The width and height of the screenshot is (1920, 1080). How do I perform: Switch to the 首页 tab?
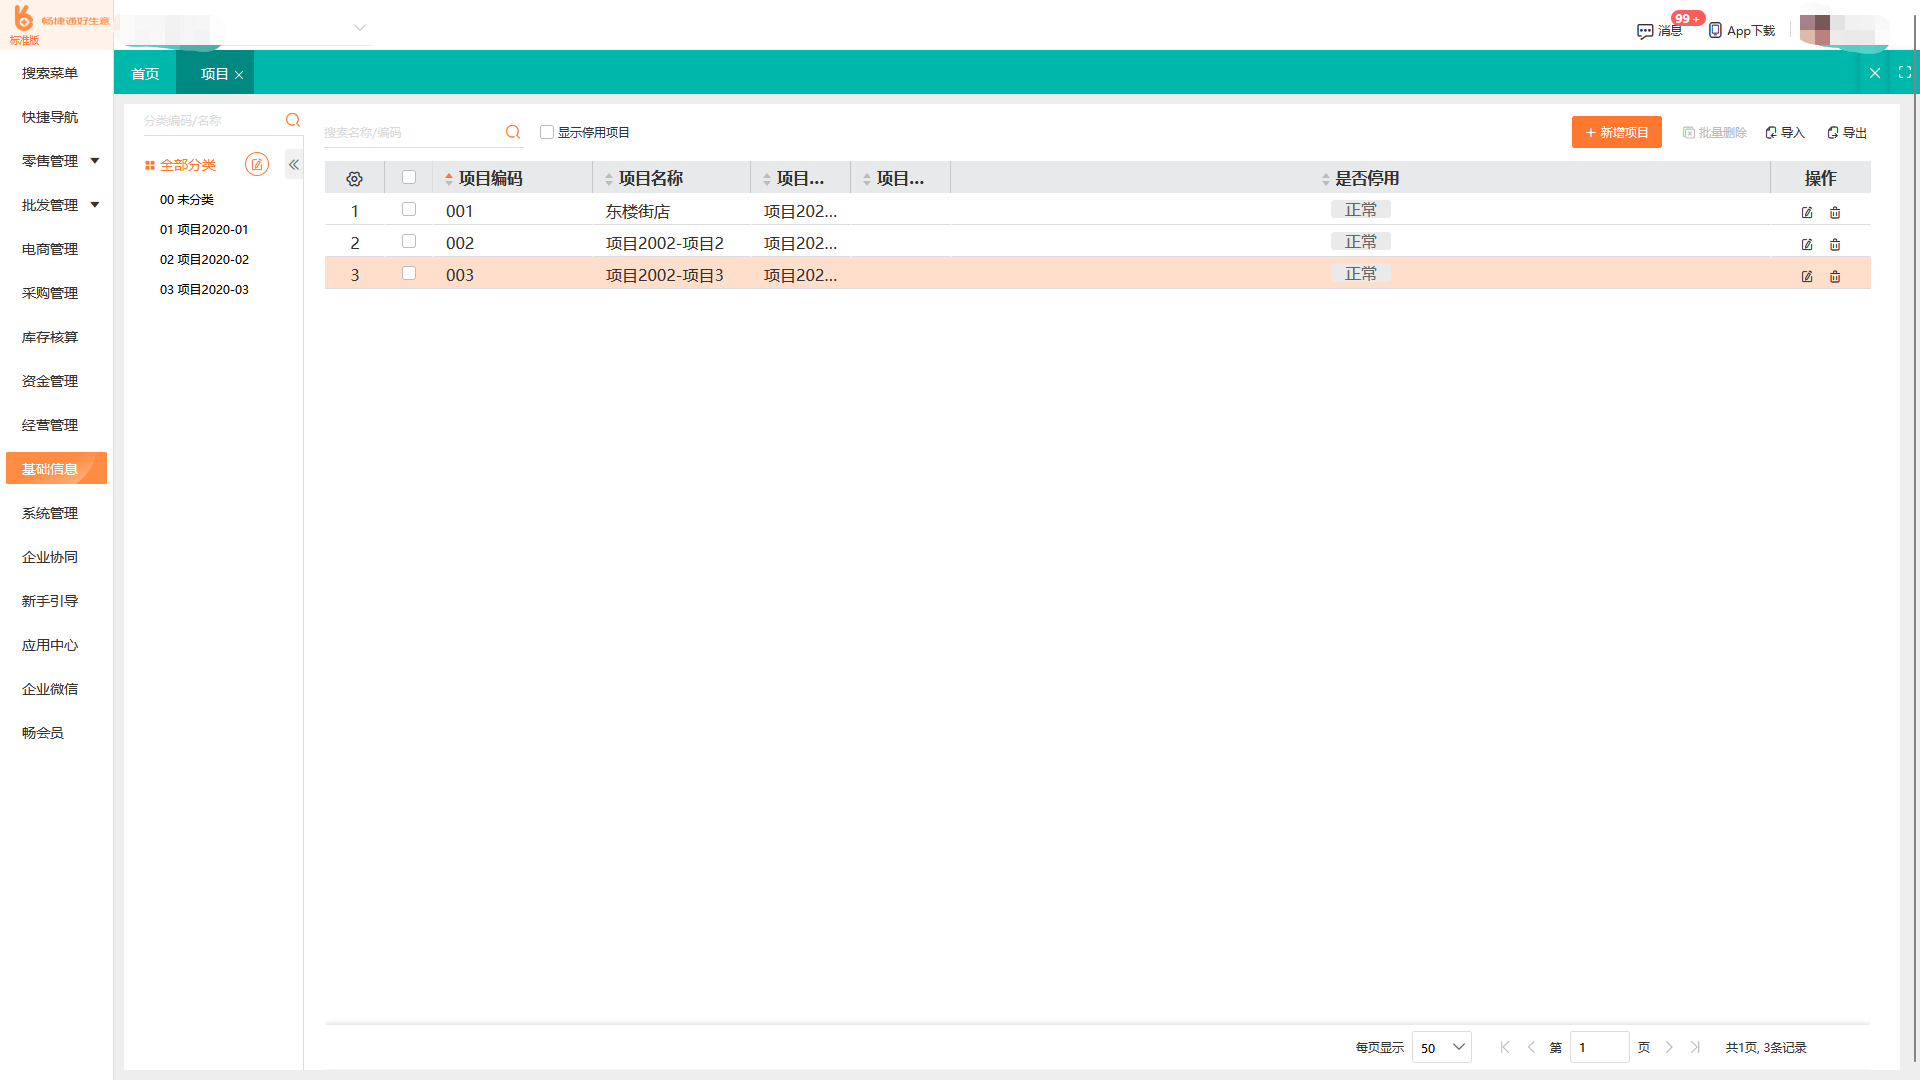(145, 73)
